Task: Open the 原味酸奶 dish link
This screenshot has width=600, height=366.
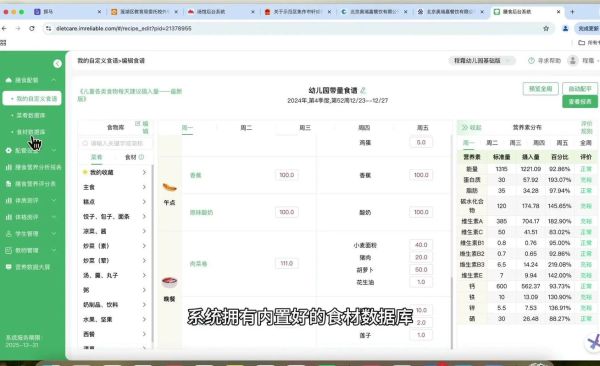Action: (x=201, y=212)
